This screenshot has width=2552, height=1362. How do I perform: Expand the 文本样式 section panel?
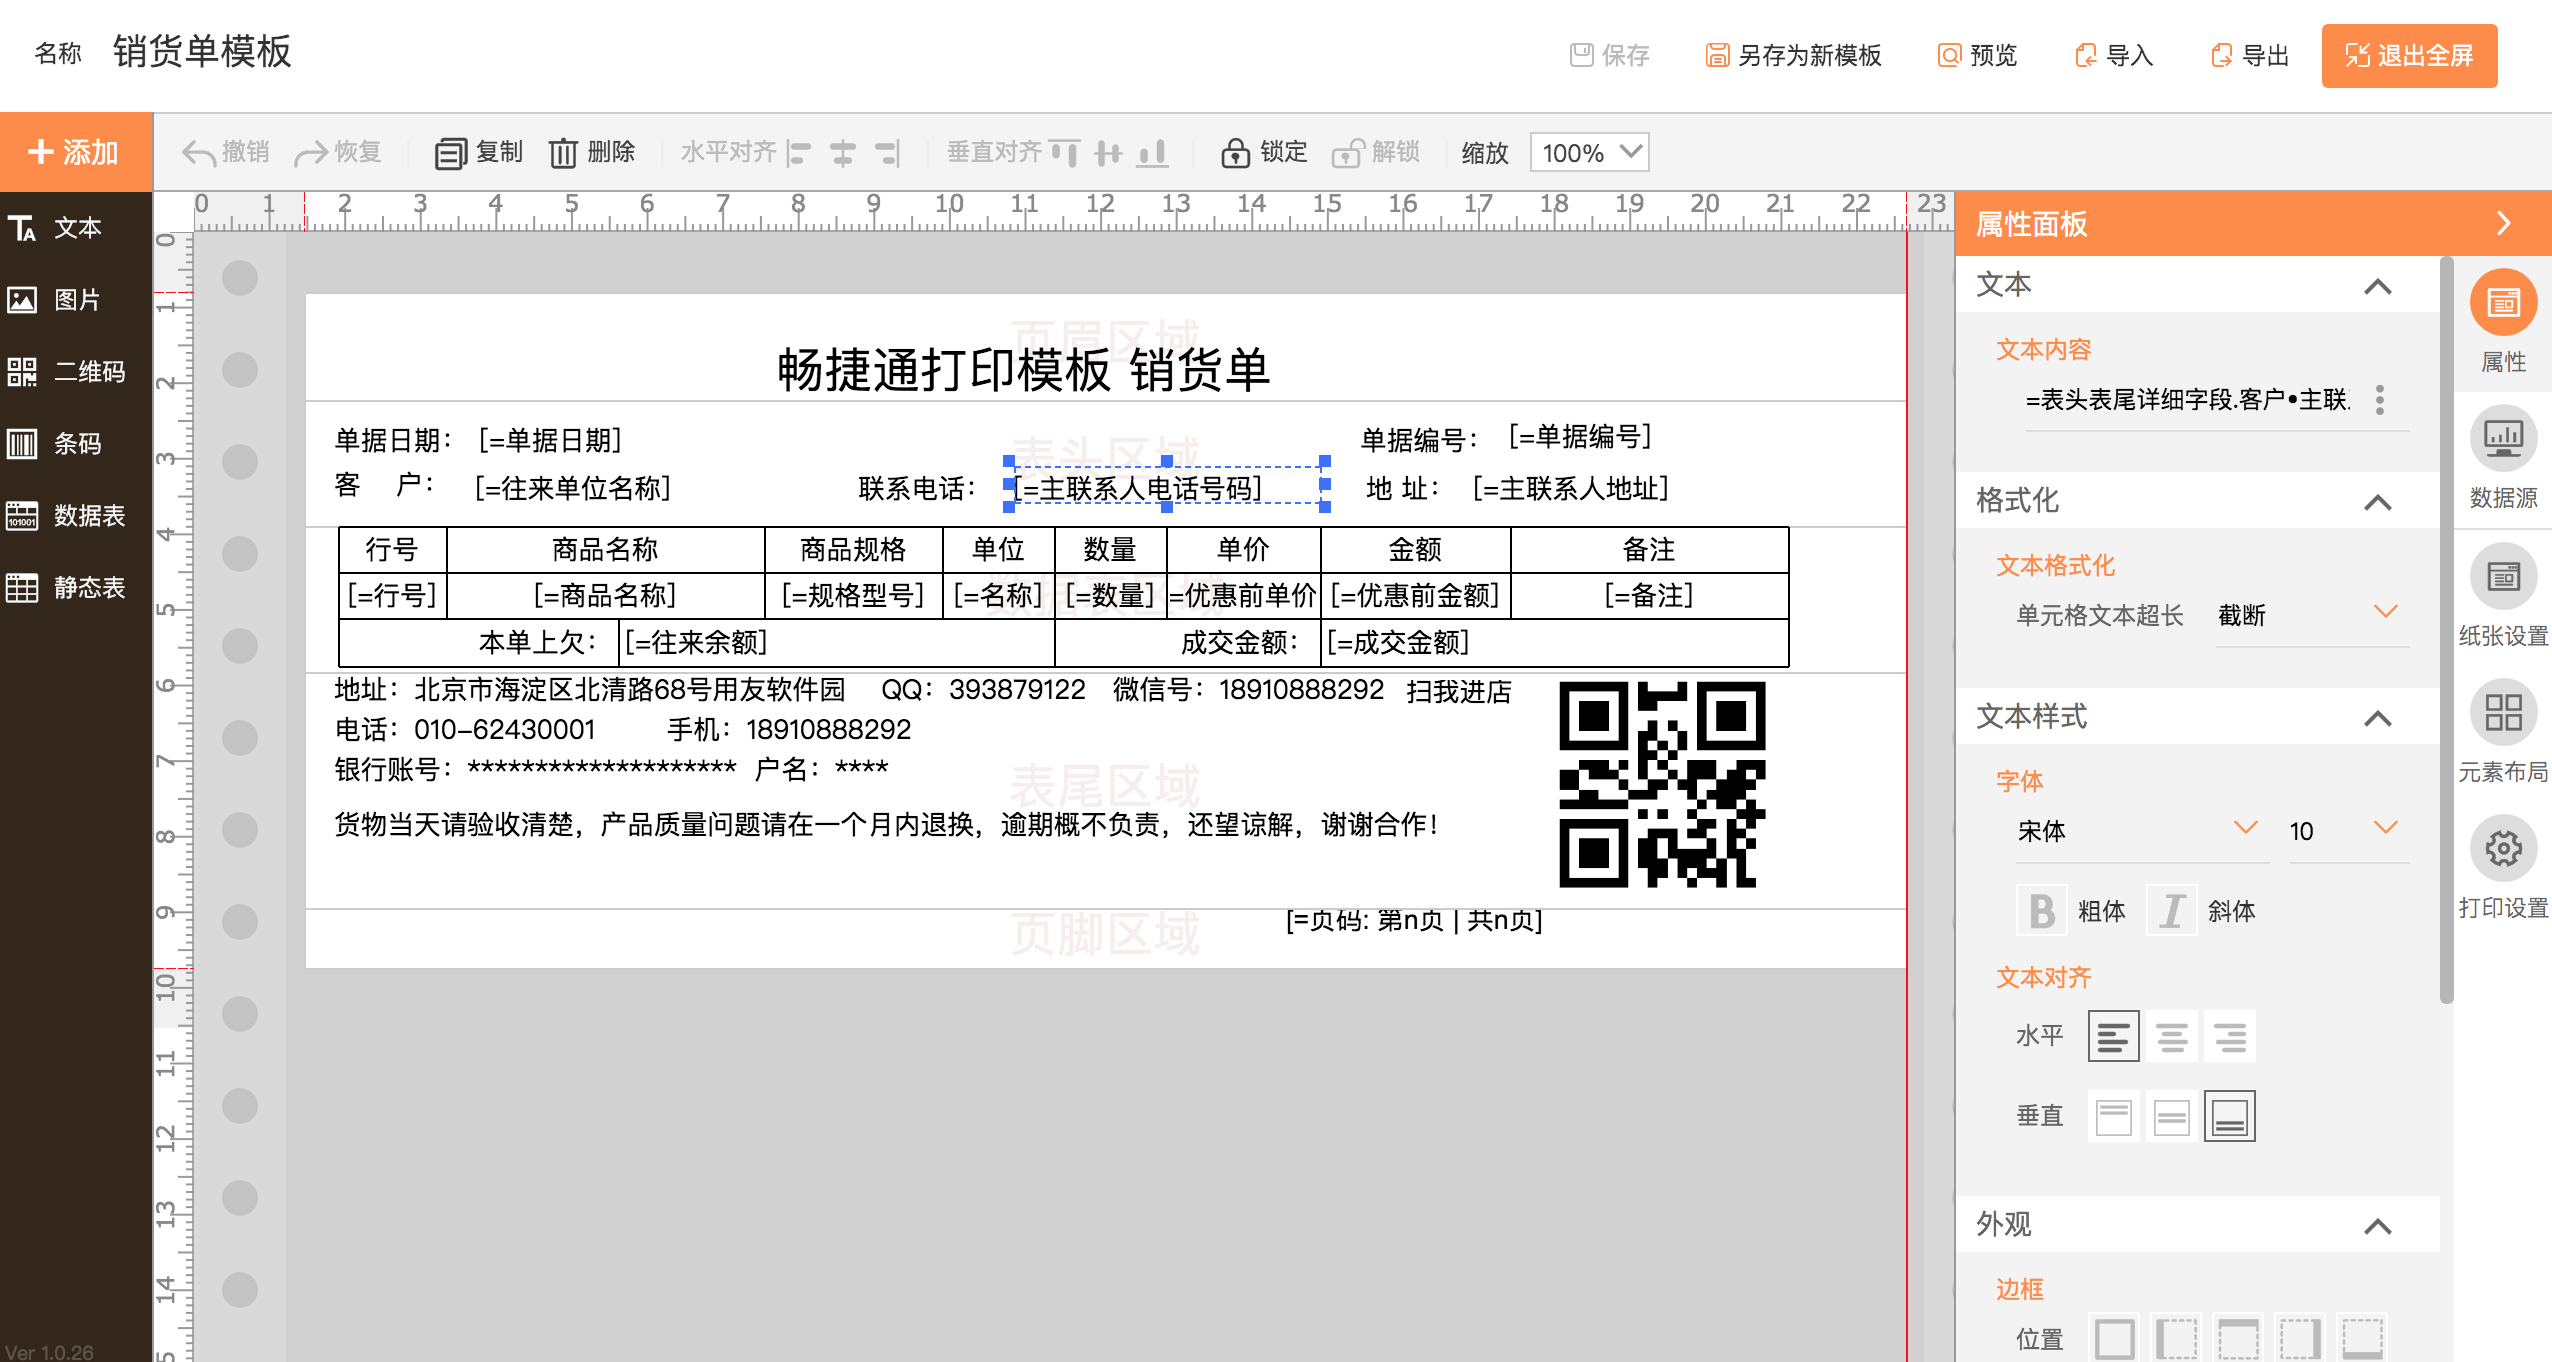tap(2378, 717)
